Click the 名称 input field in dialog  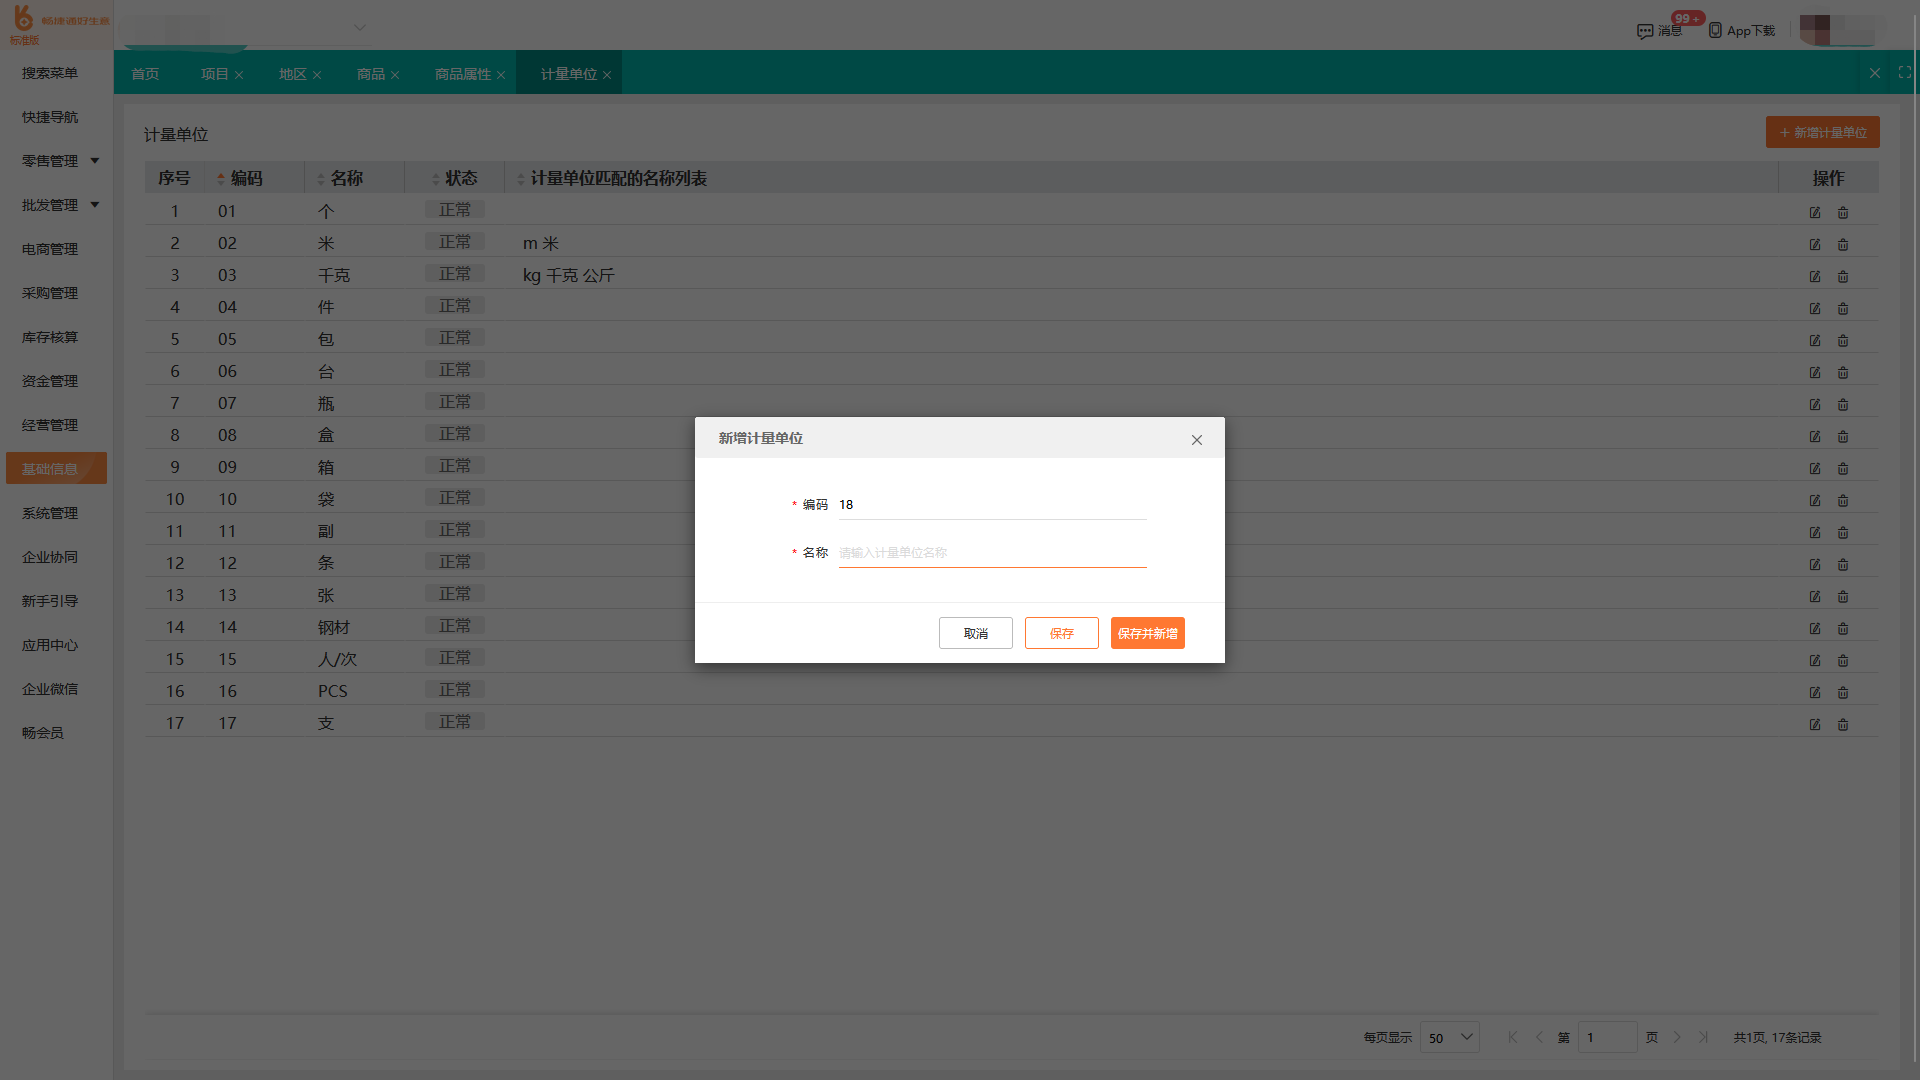pos(993,553)
